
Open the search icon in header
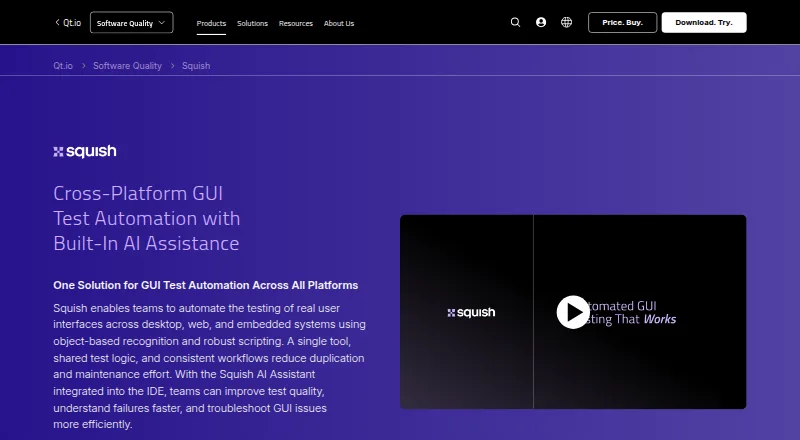(515, 22)
